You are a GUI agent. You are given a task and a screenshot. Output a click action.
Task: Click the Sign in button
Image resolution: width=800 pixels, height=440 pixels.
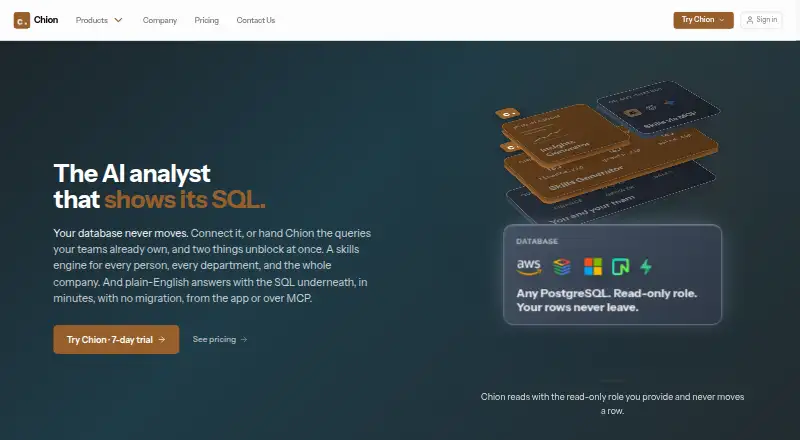pos(761,20)
